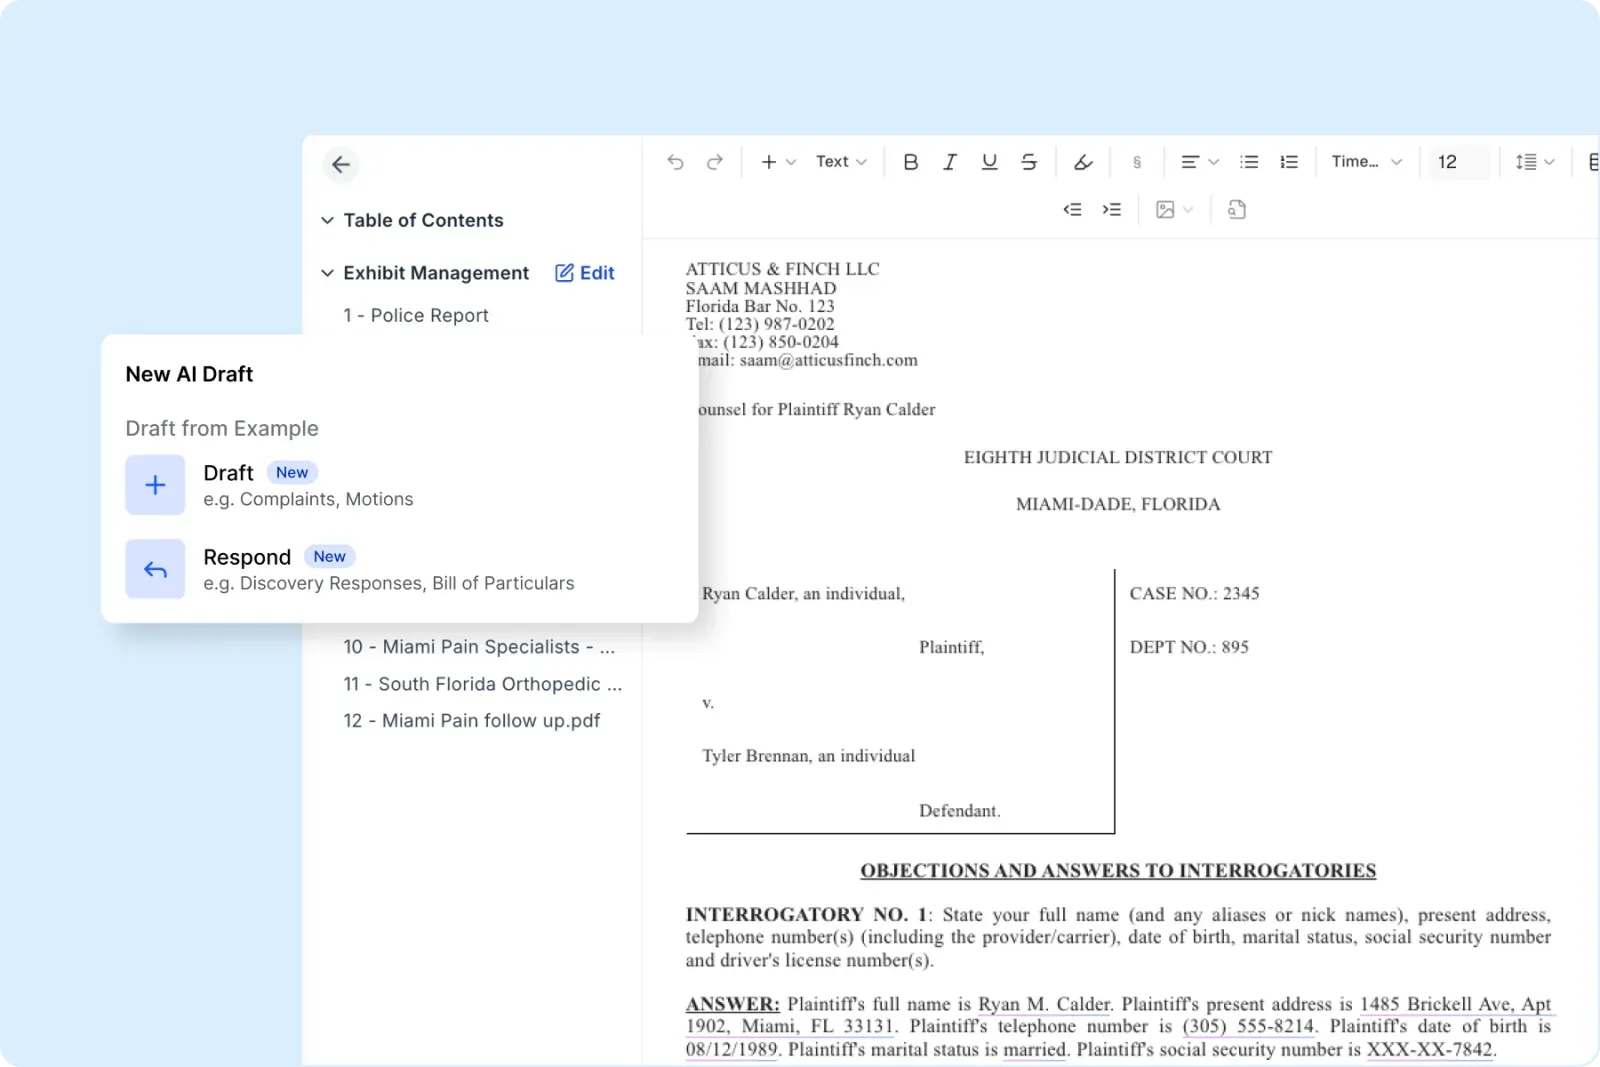The height and width of the screenshot is (1067, 1600).
Task: Select the highlighter tool icon
Action: tap(1083, 162)
